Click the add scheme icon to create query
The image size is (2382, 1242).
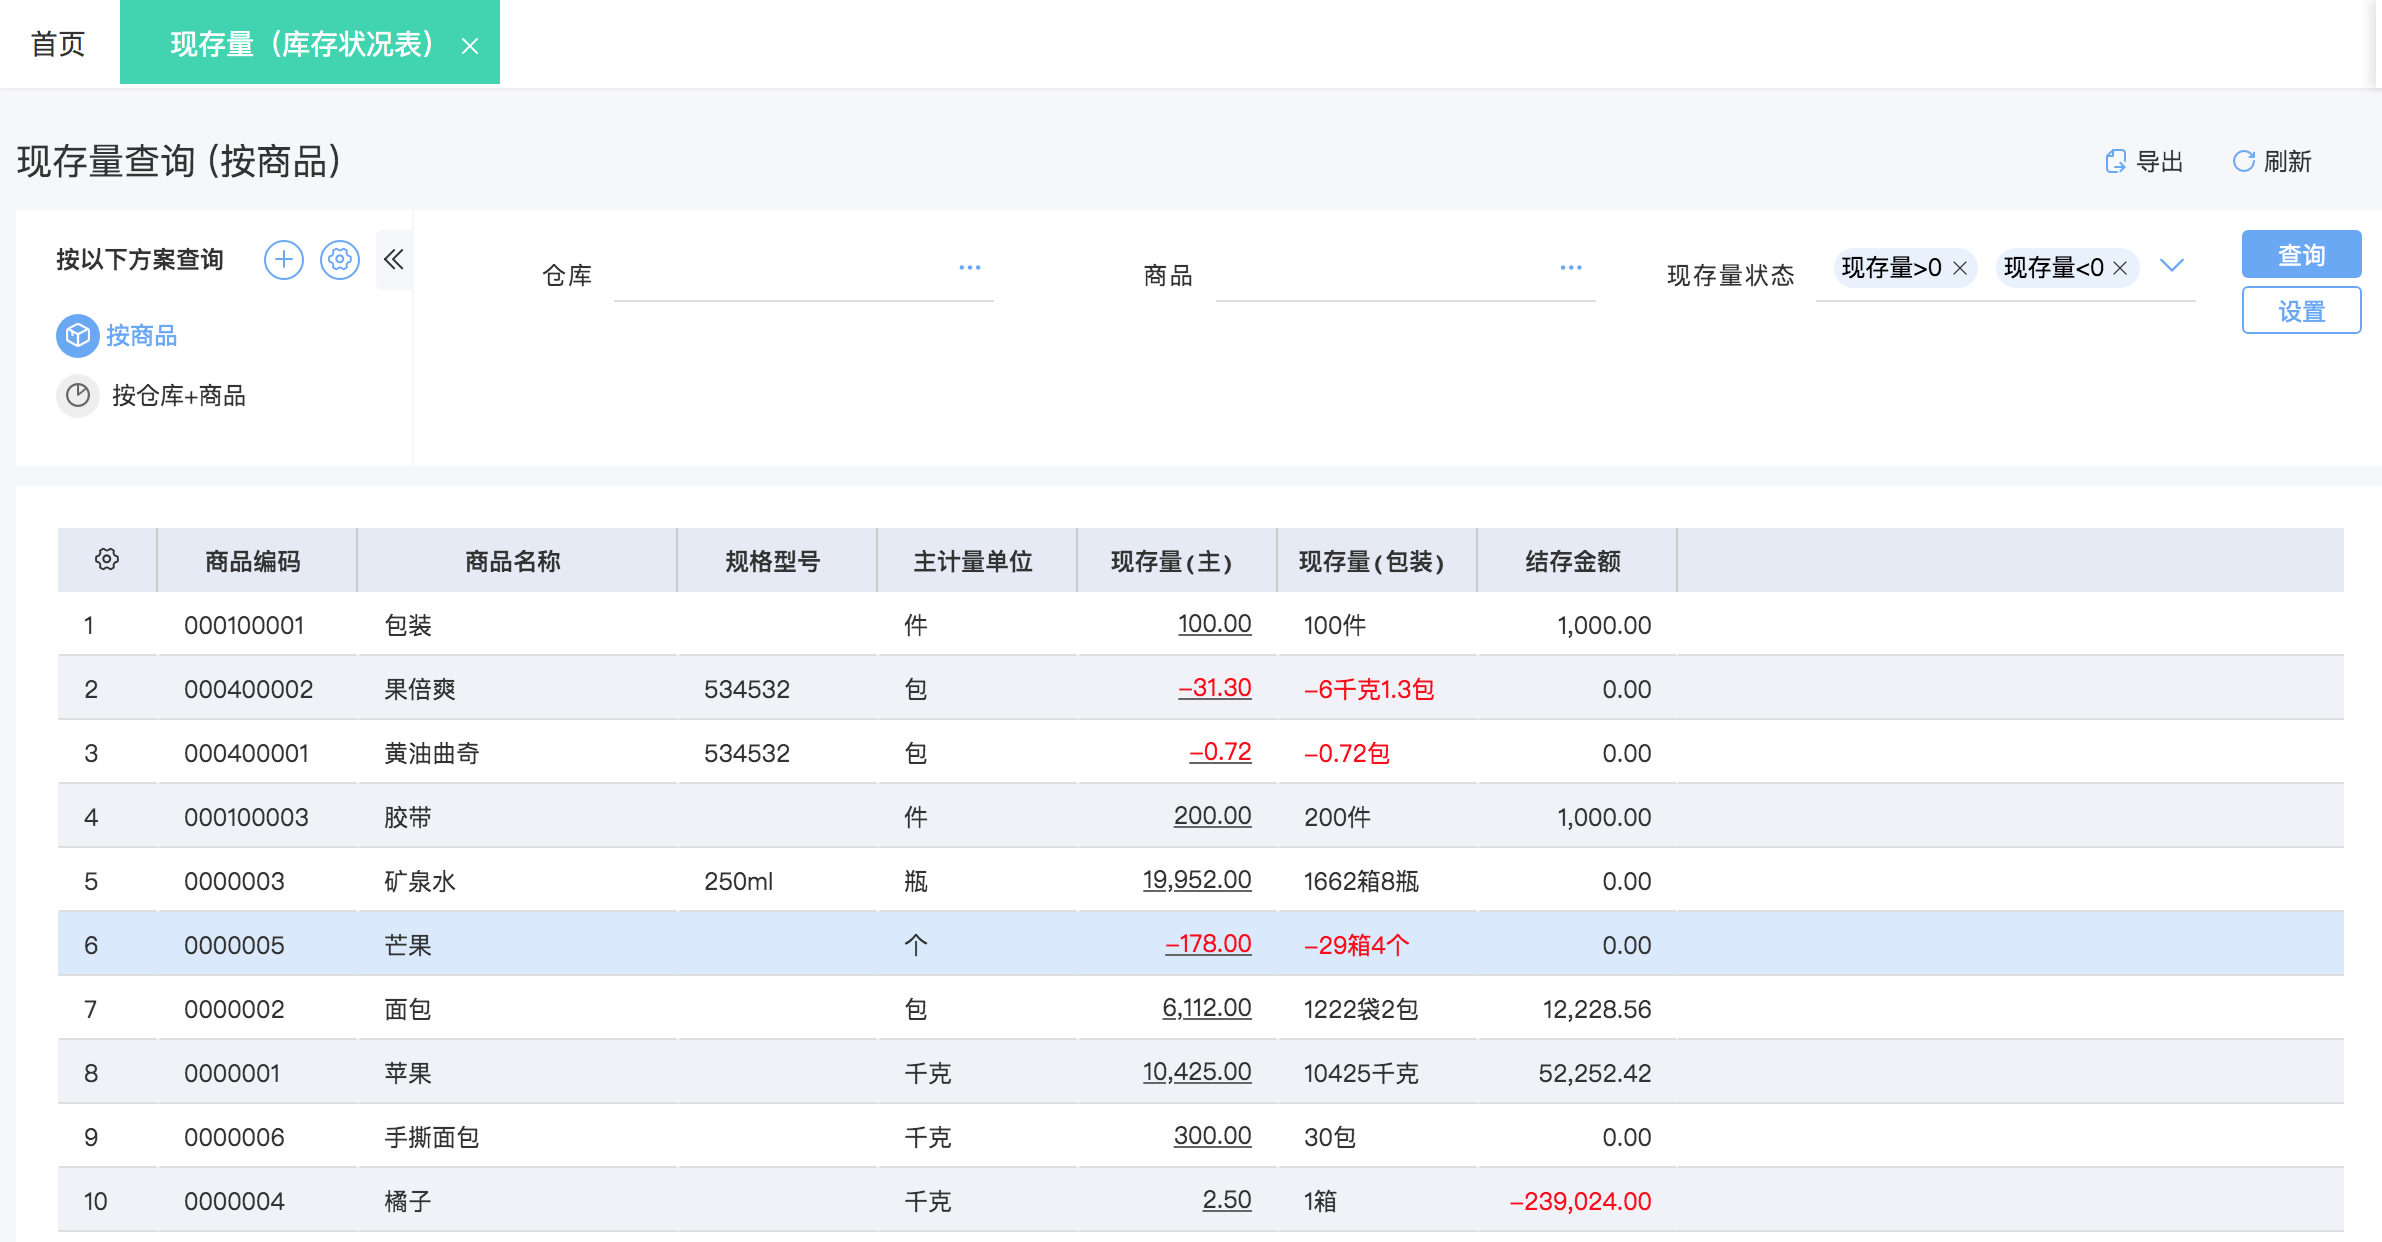coord(284,260)
